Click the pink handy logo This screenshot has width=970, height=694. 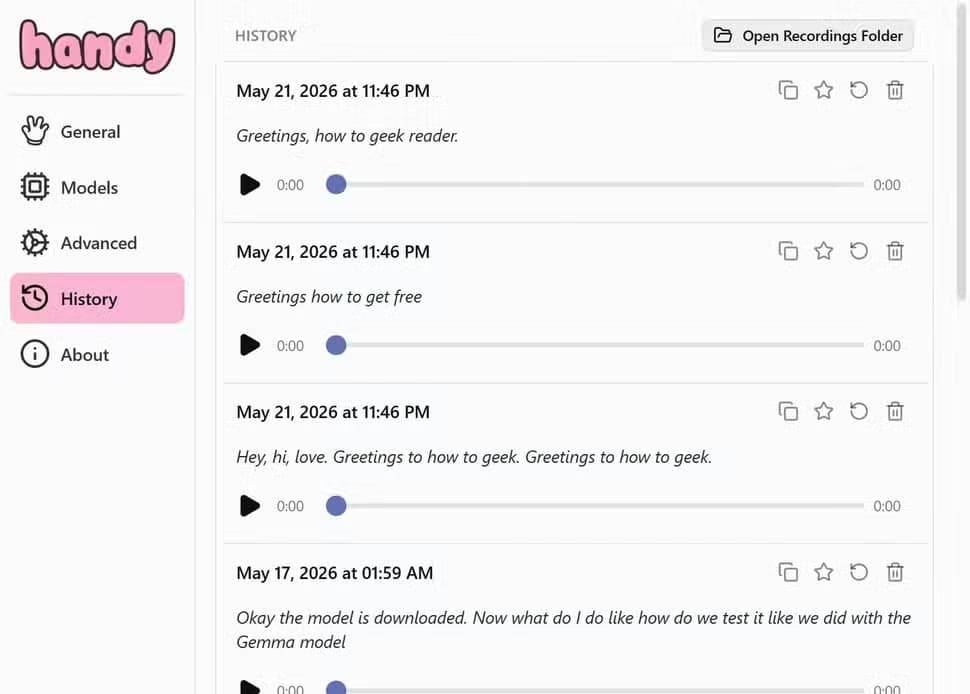[x=97, y=46]
